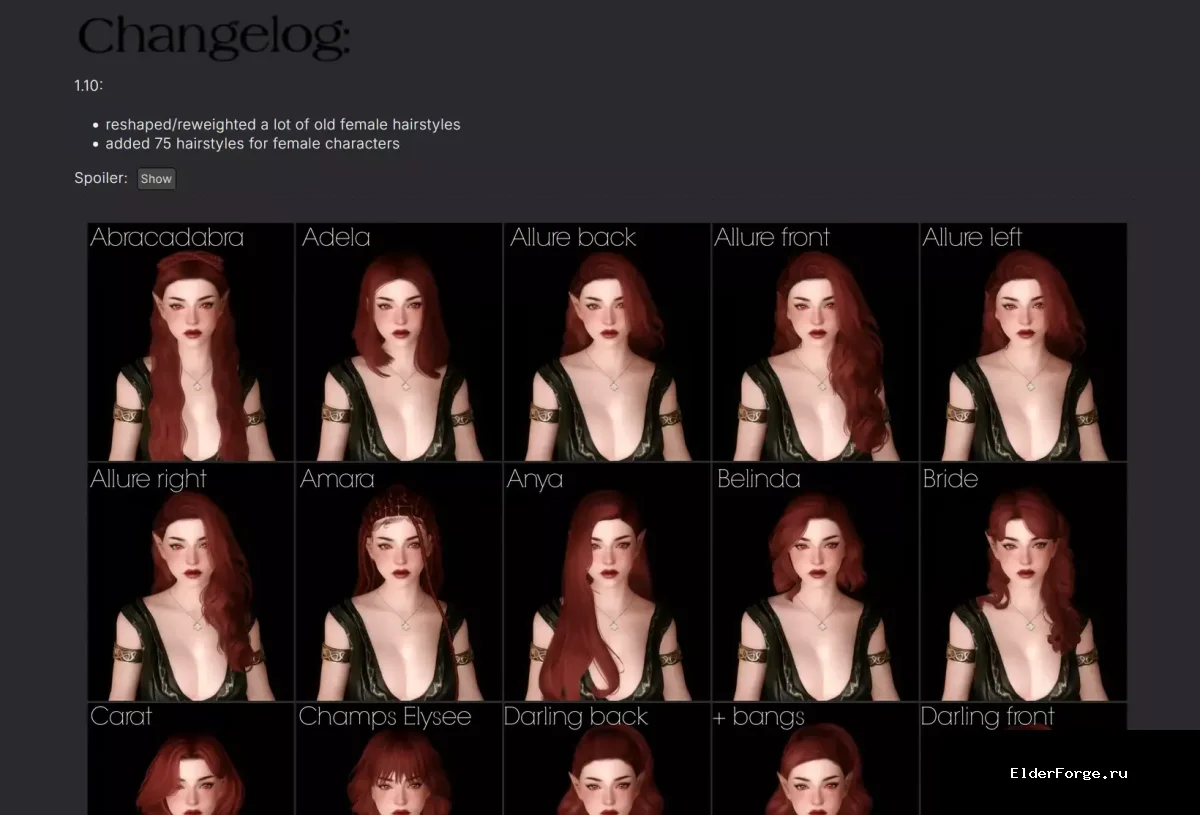The width and height of the screenshot is (1200, 815).
Task: Select the Amara braided hairstyle image
Action: (x=399, y=582)
